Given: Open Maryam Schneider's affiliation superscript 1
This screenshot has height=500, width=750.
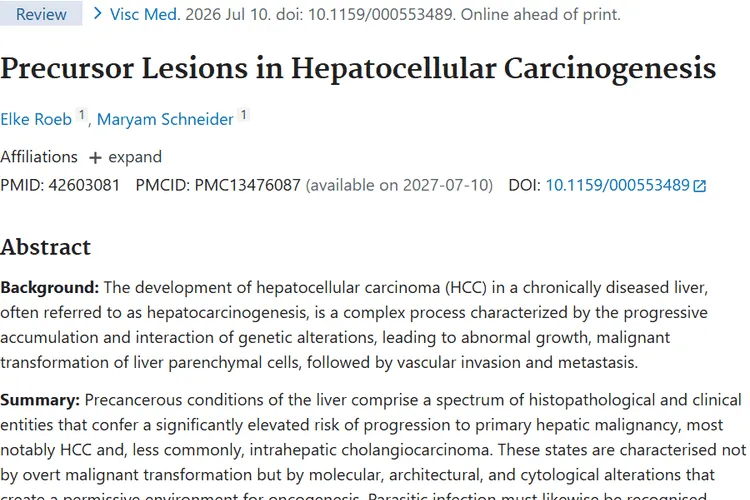Looking at the screenshot, I should 243,115.
